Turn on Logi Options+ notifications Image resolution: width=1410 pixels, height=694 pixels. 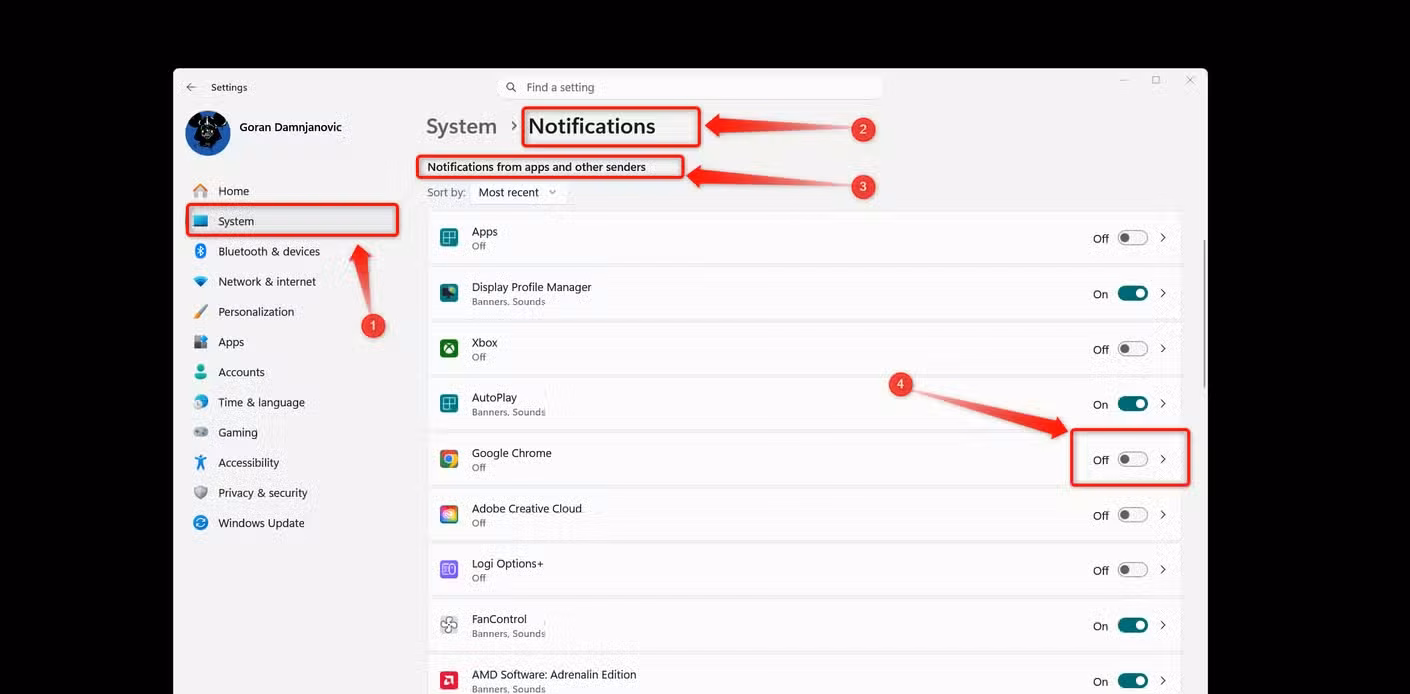[x=1133, y=570]
